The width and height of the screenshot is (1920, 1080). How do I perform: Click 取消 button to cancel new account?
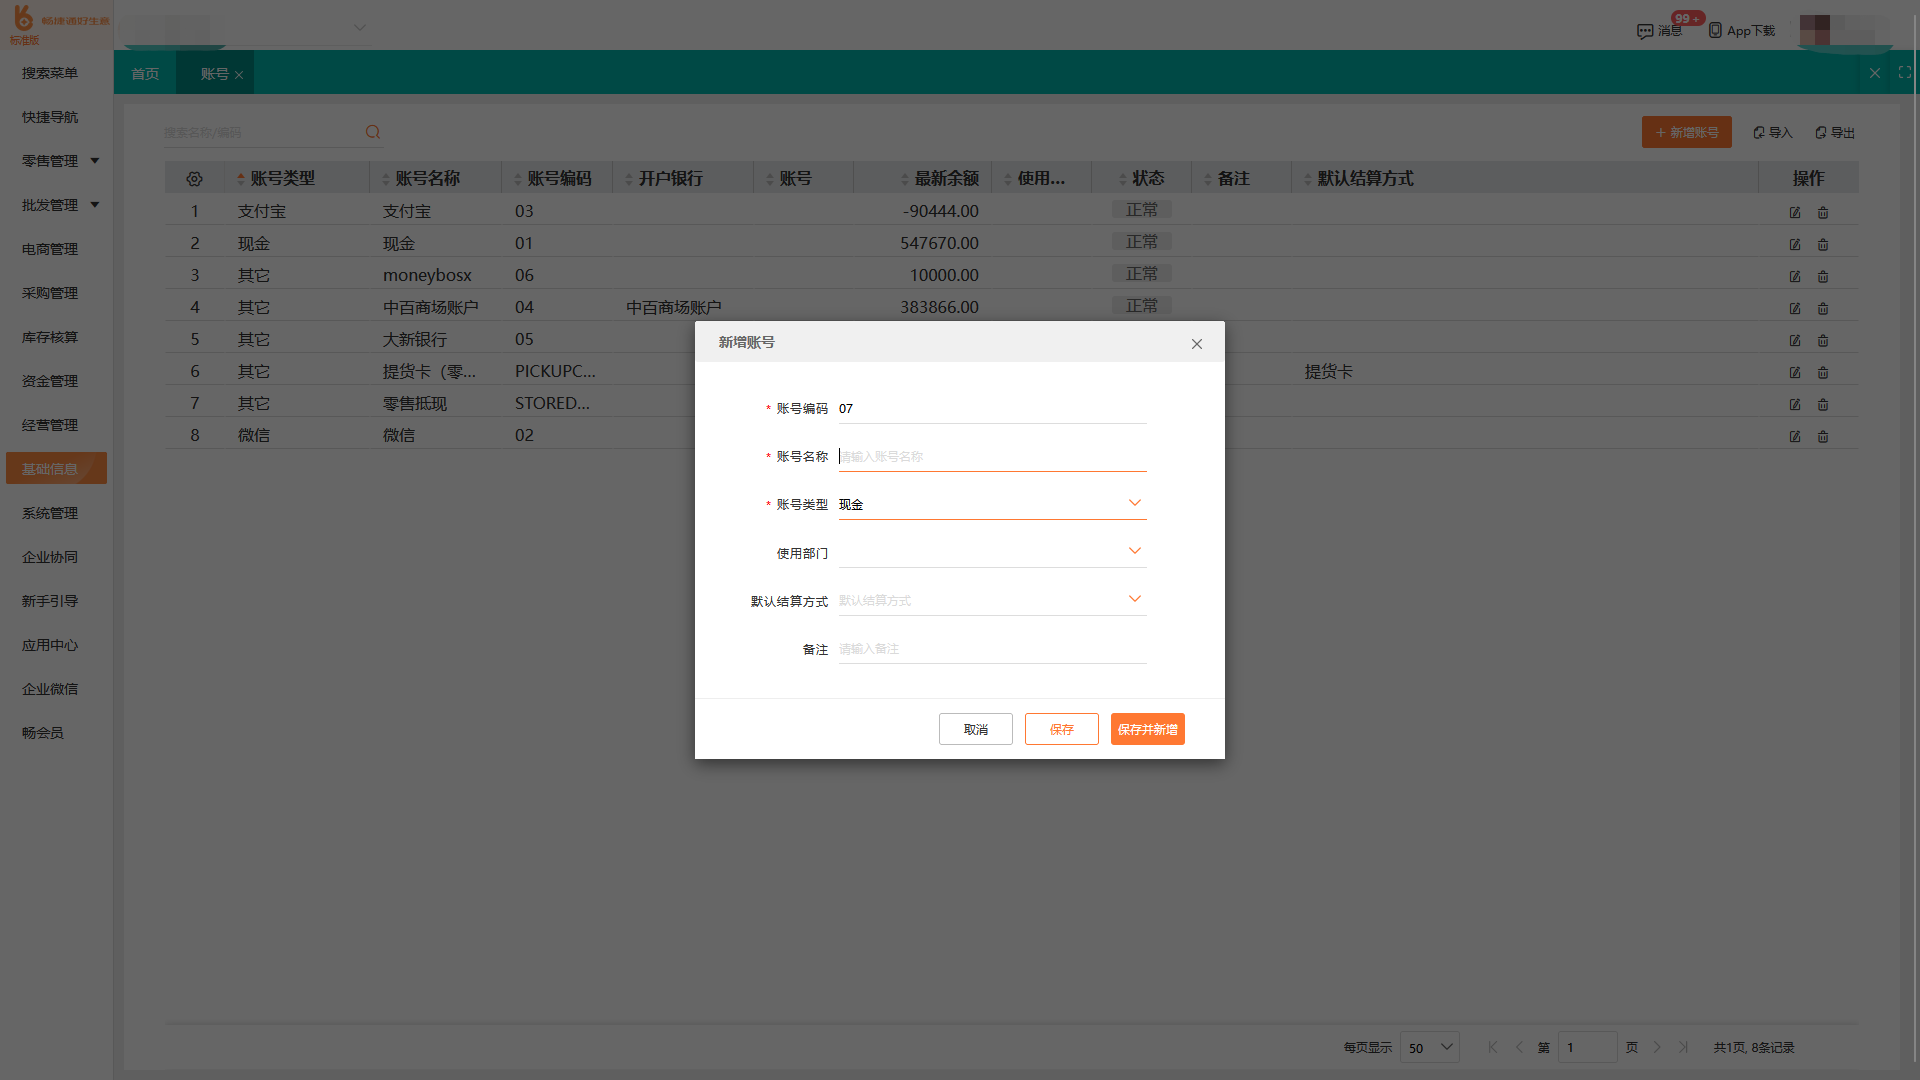(976, 729)
